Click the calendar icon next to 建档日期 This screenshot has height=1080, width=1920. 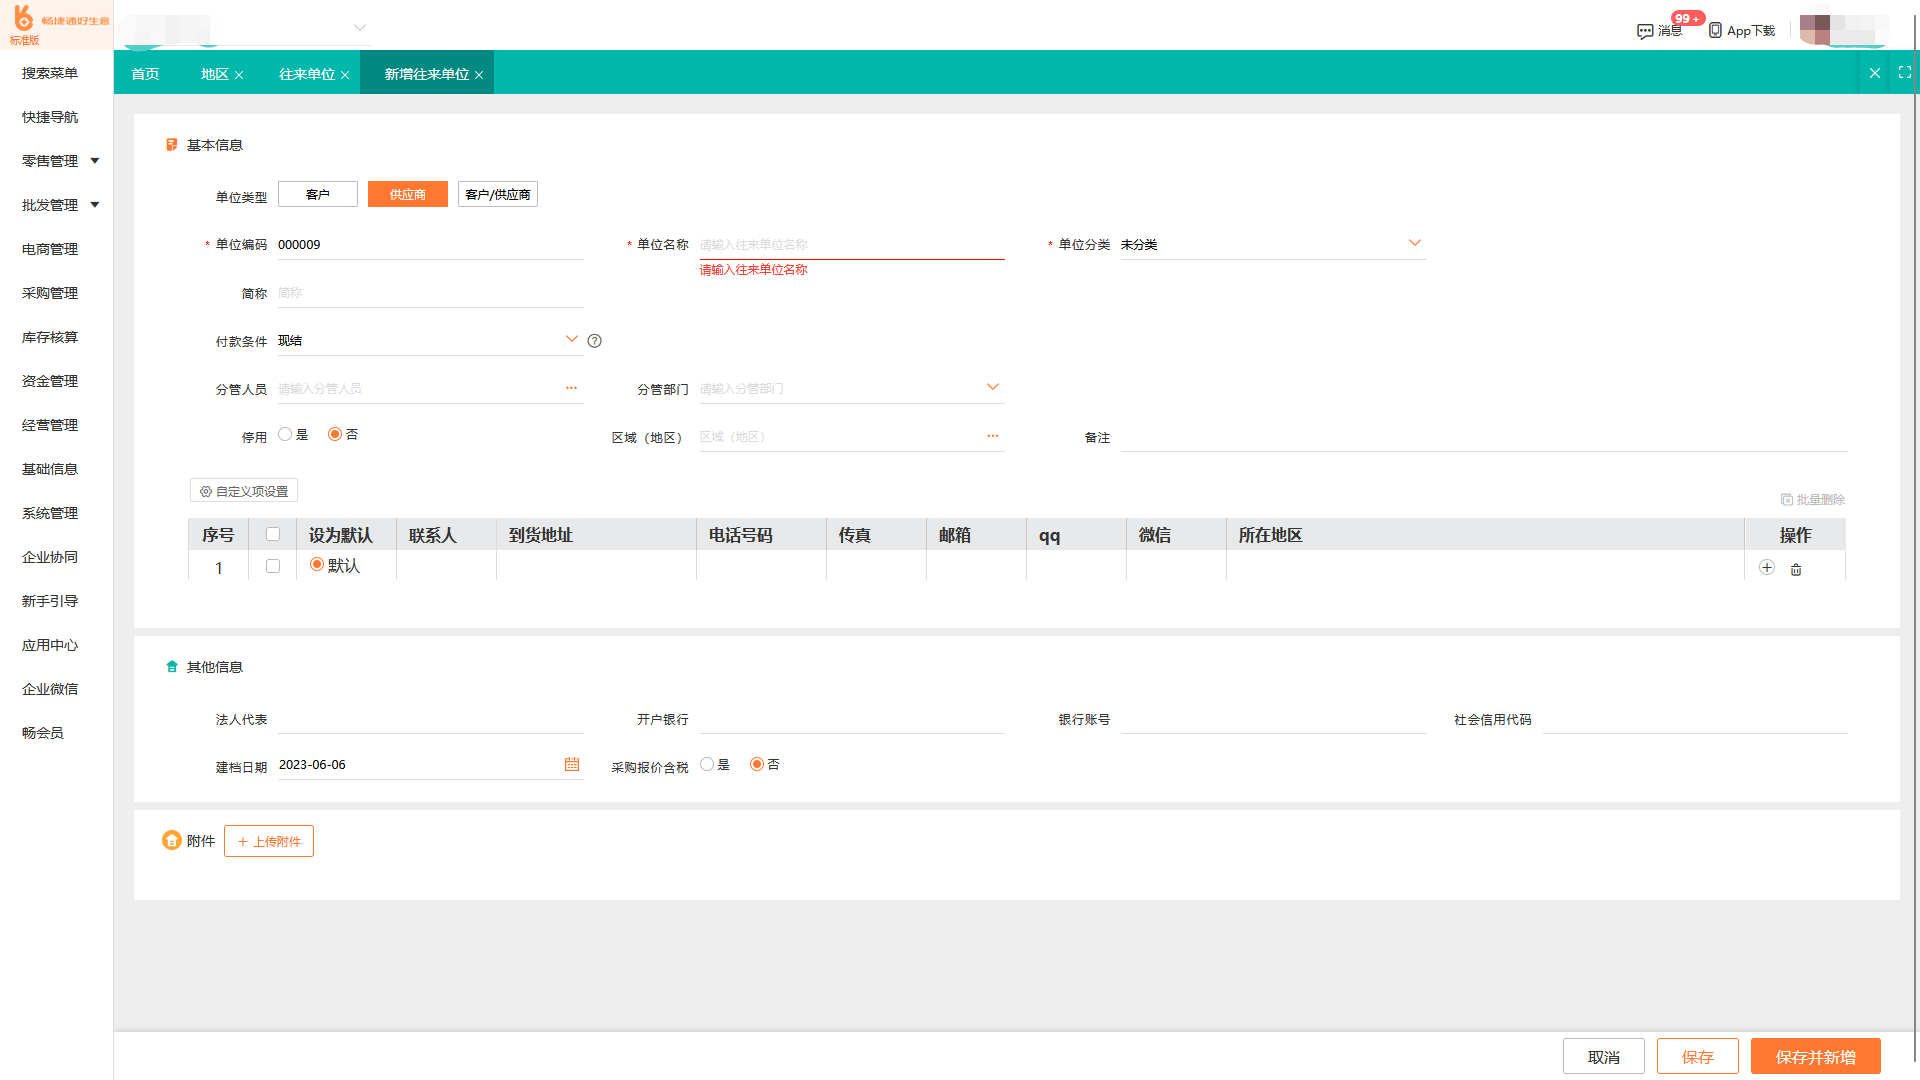pyautogui.click(x=571, y=764)
